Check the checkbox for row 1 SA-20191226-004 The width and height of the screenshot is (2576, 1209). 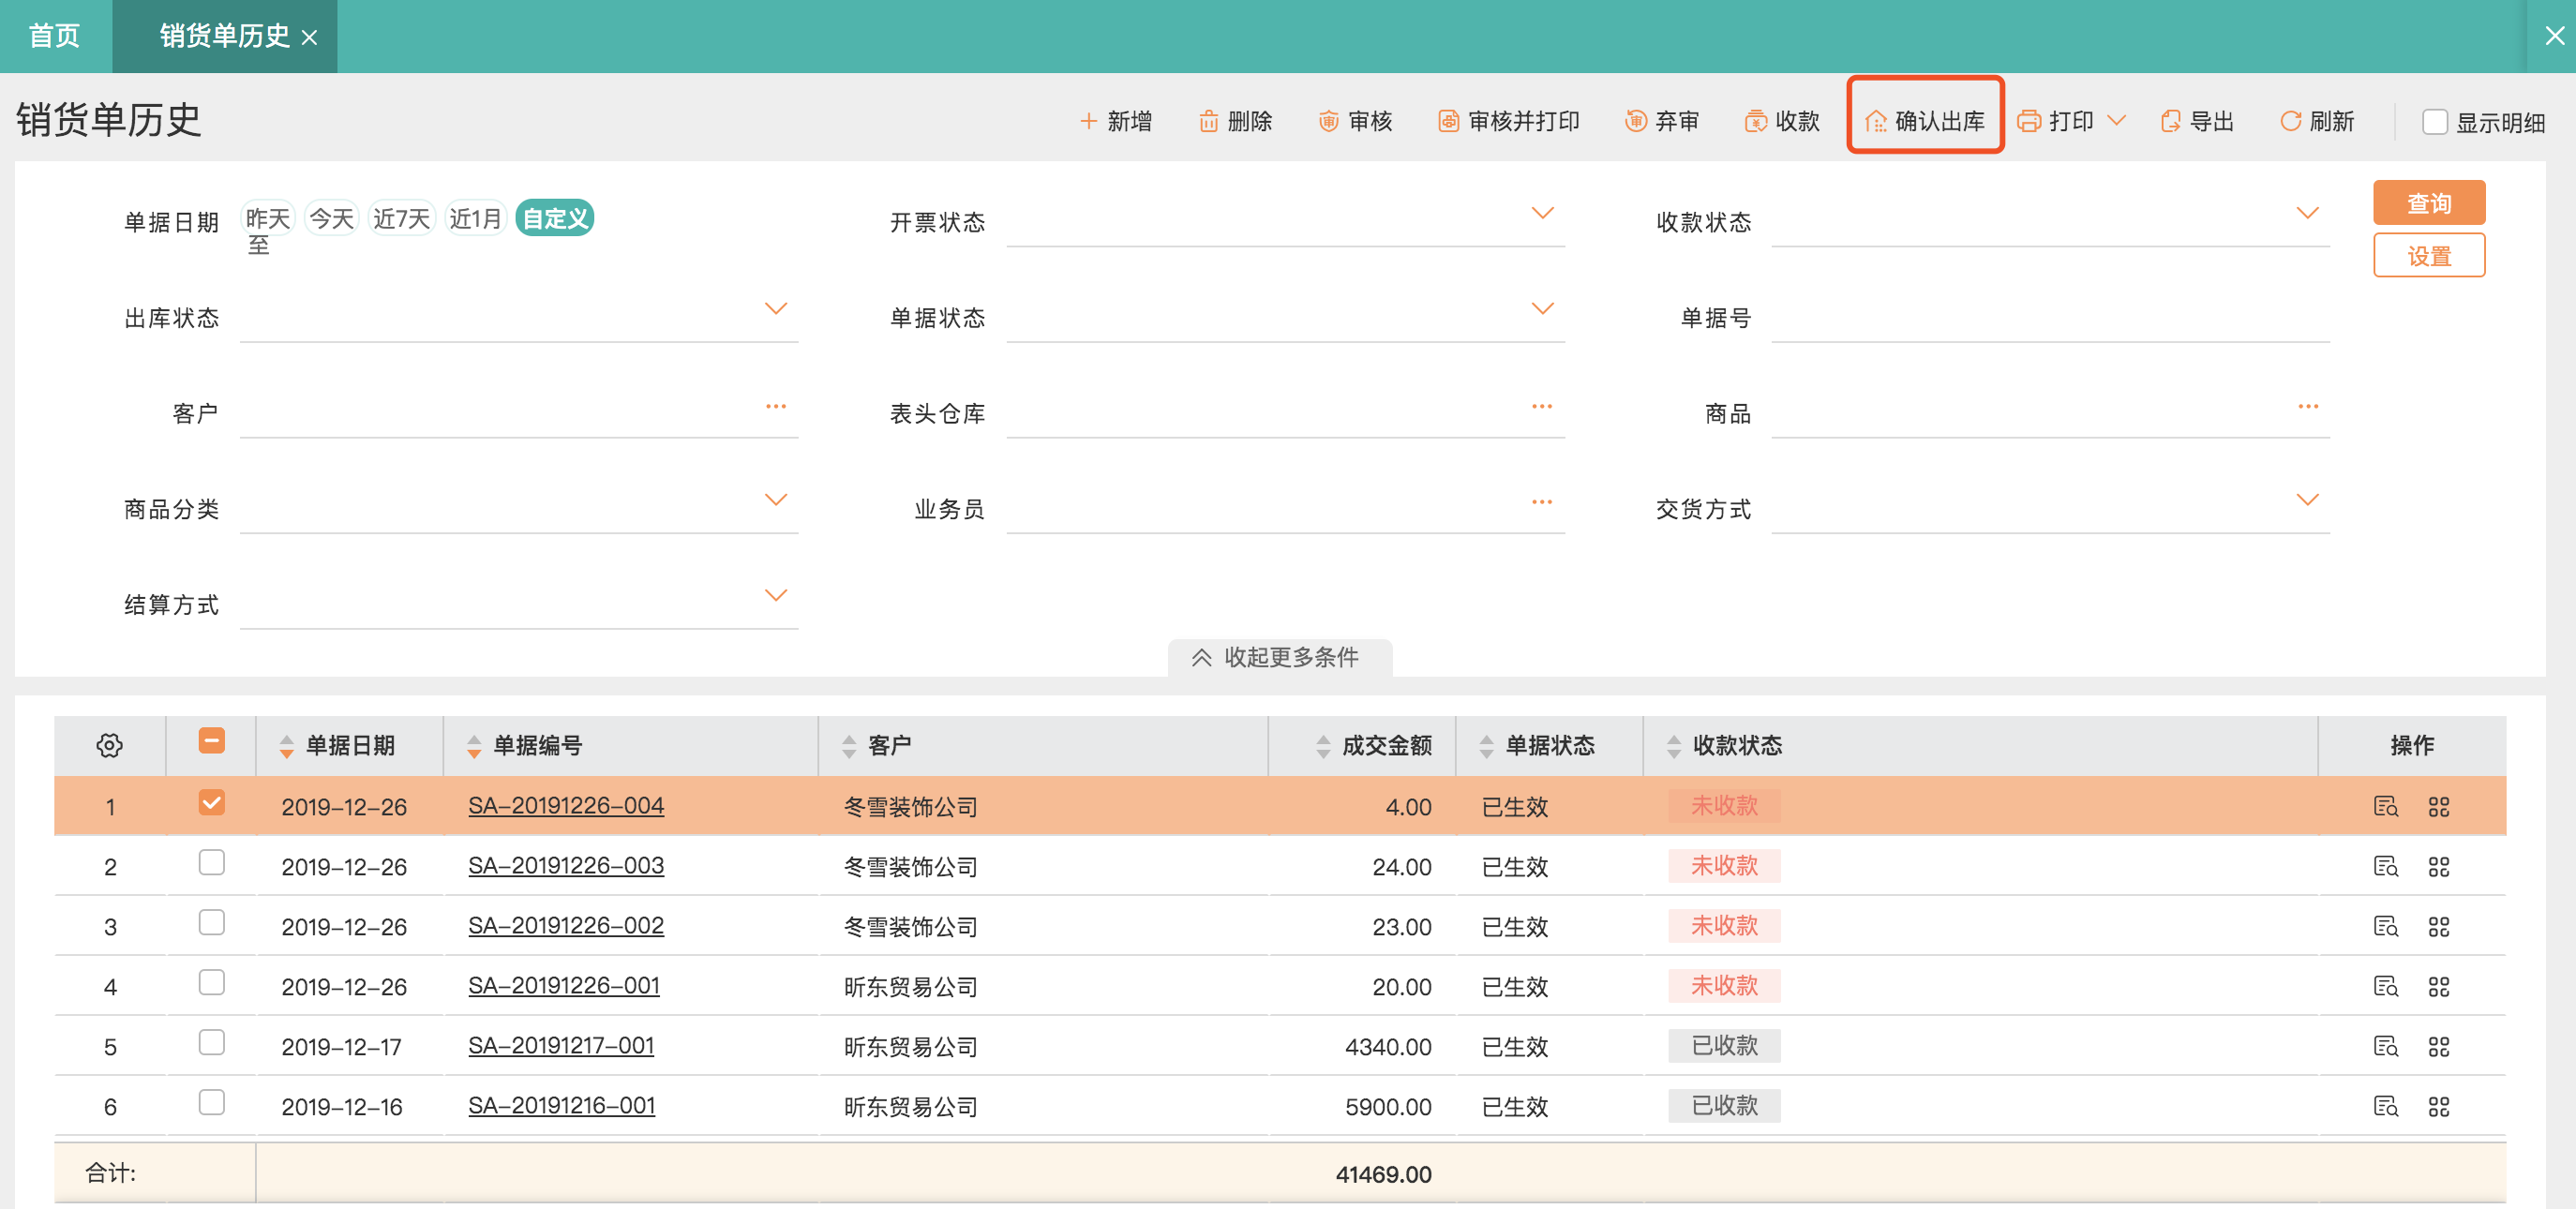209,803
